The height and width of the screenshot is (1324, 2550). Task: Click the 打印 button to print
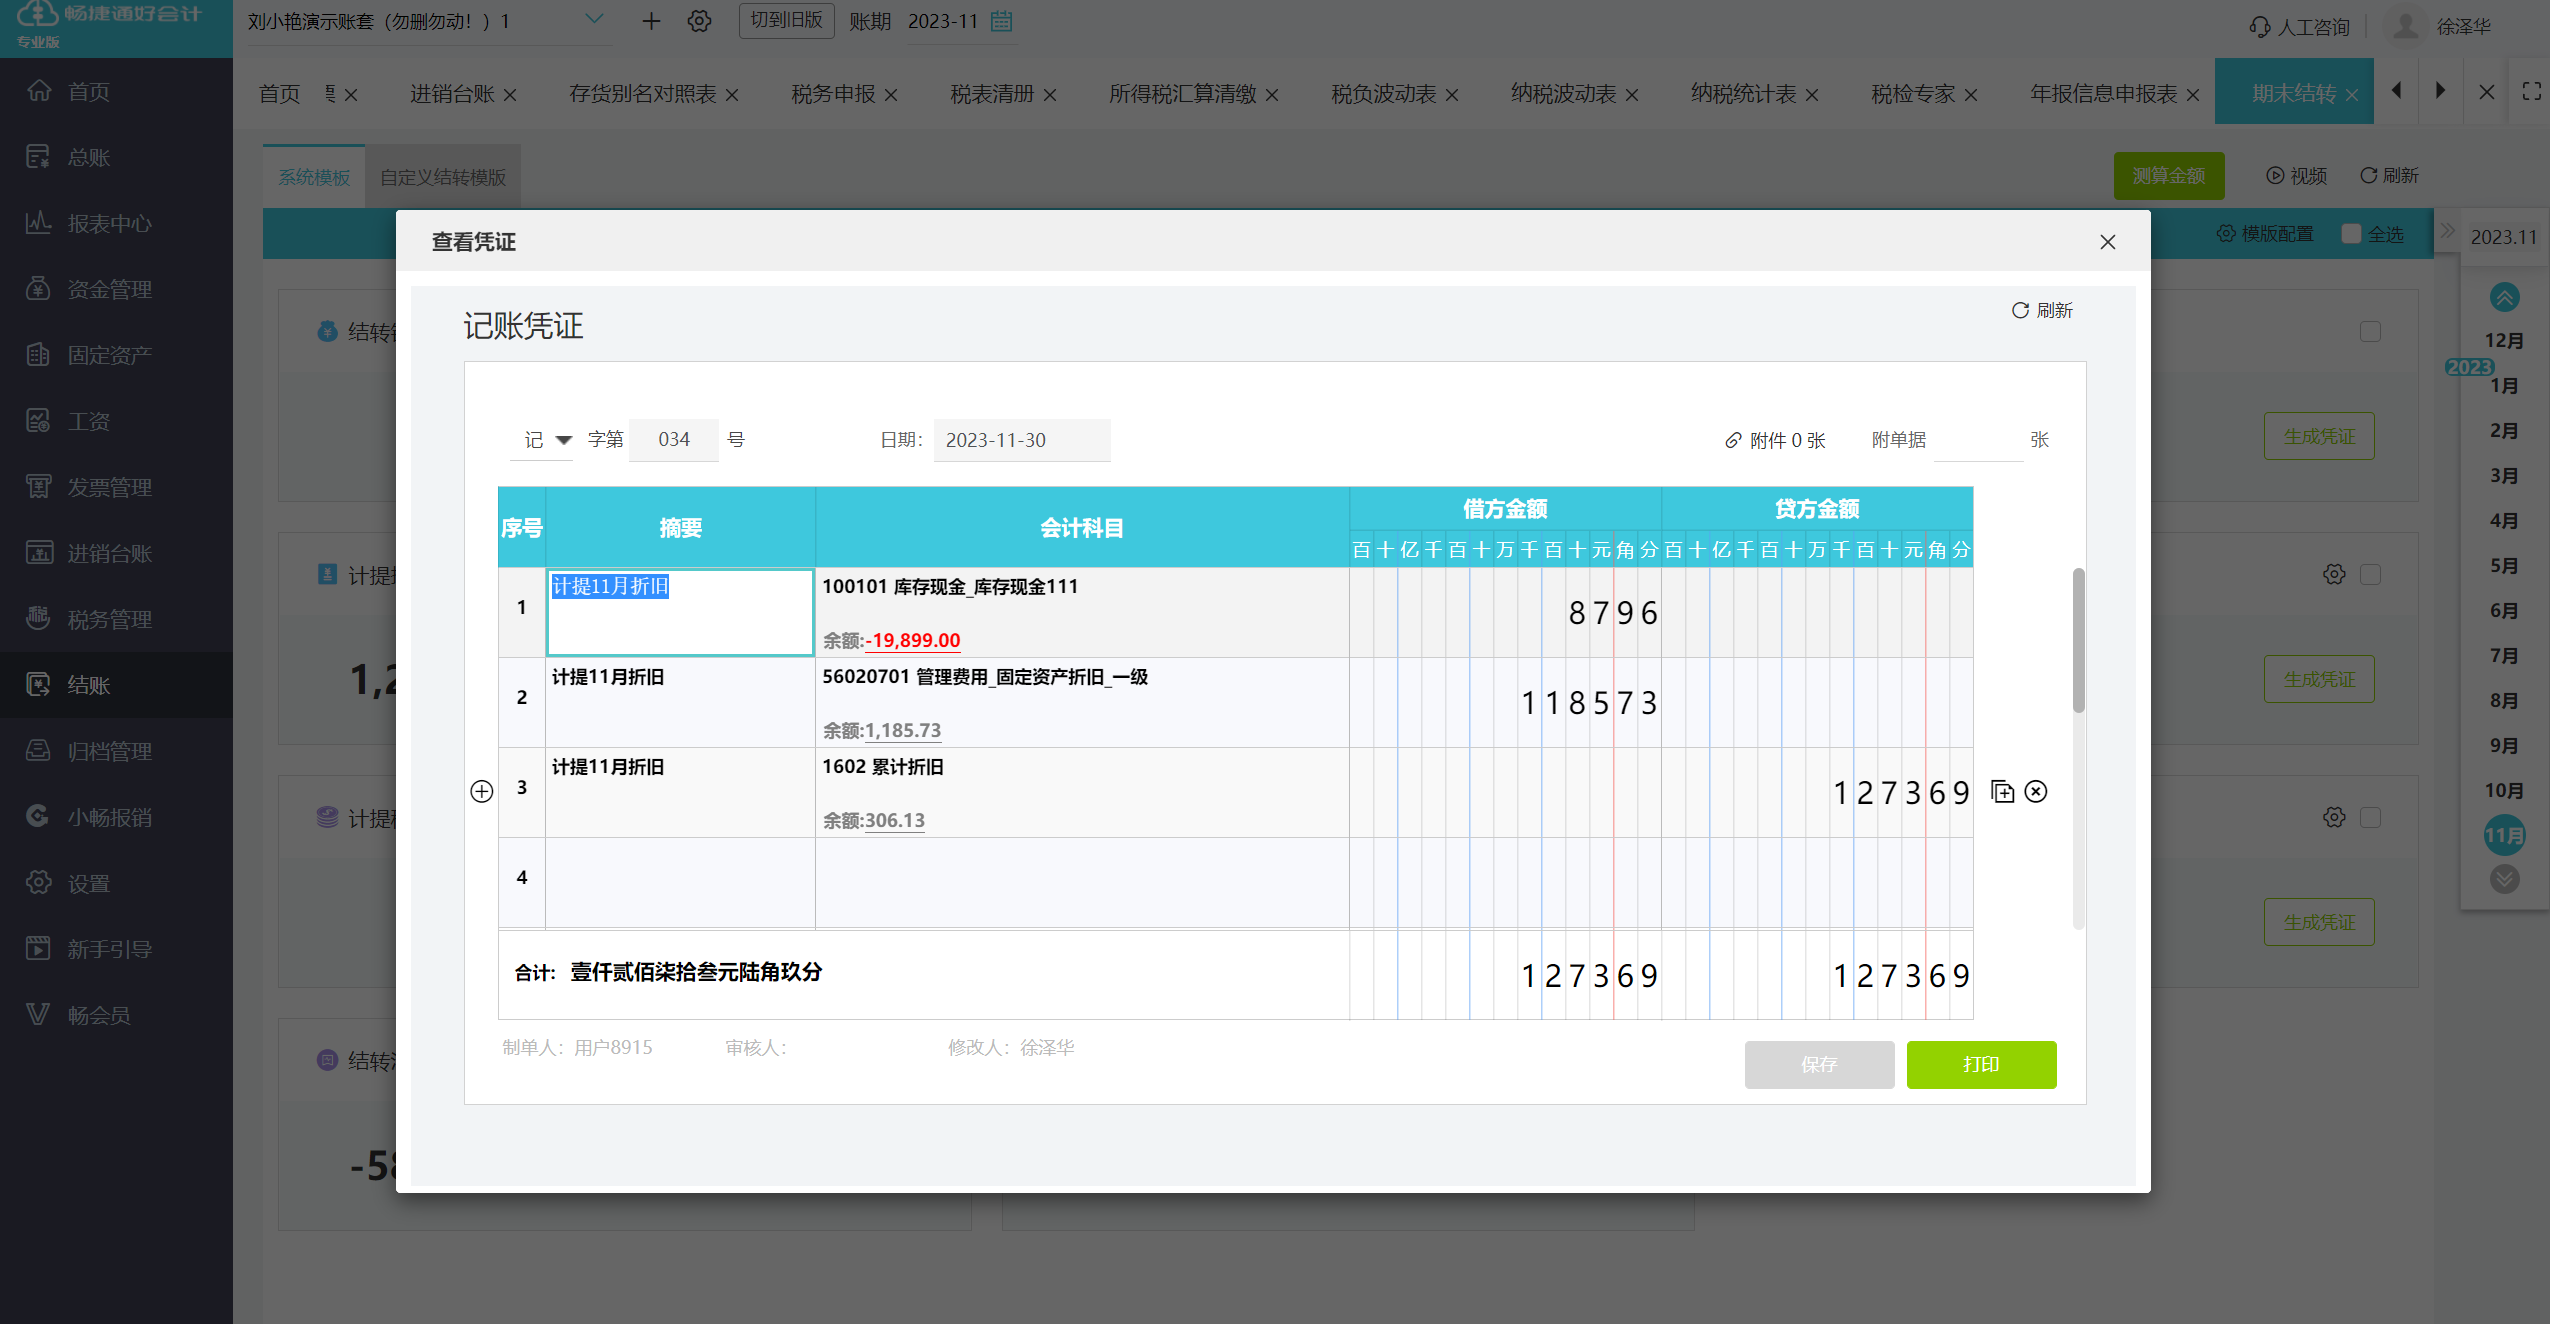[1982, 1064]
